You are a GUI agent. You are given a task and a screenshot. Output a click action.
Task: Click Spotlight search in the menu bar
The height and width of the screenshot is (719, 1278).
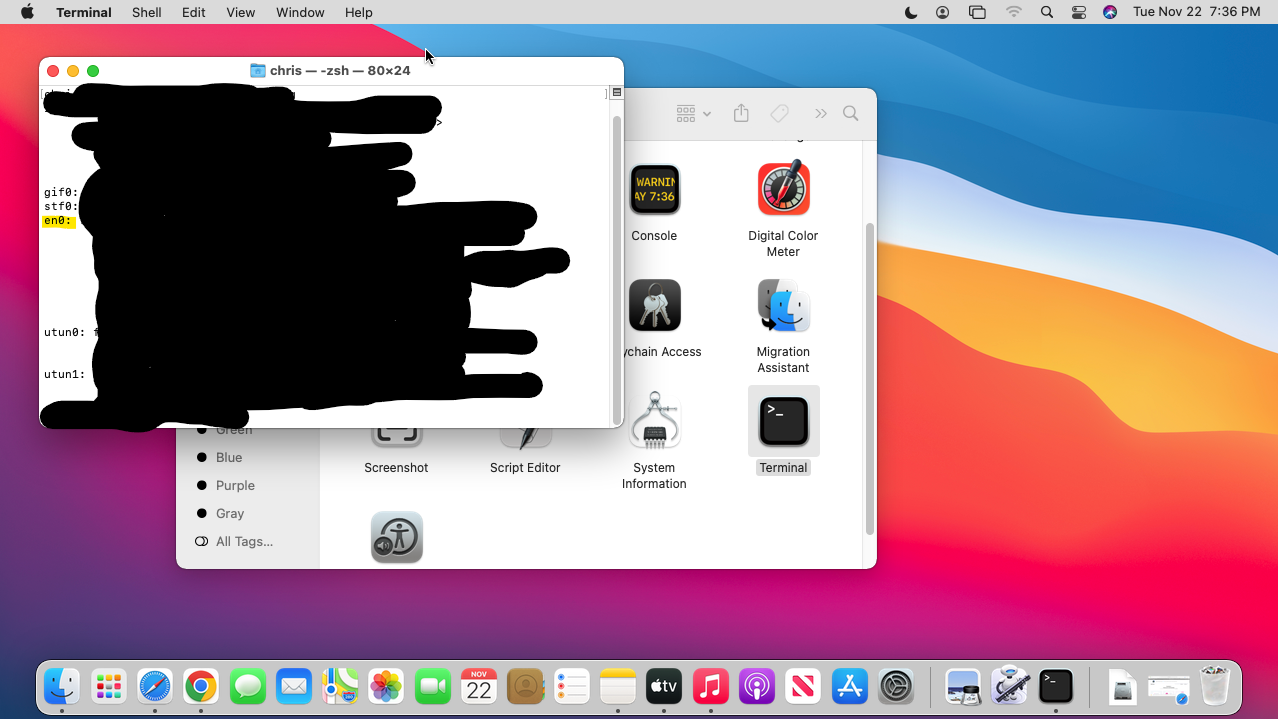point(1046,12)
